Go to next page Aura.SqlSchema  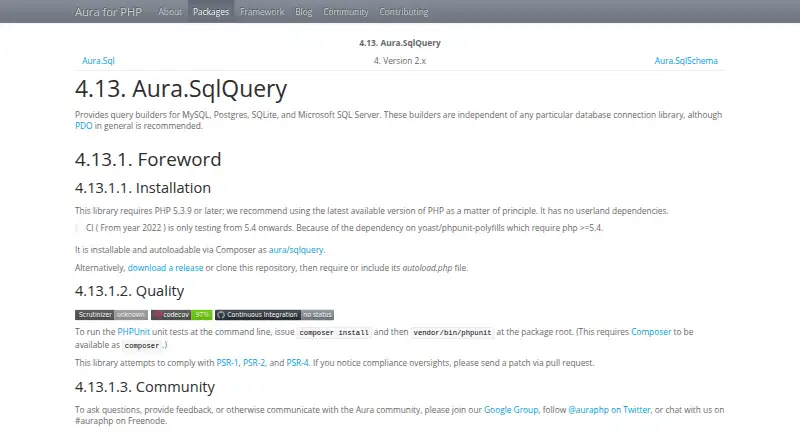tap(686, 61)
